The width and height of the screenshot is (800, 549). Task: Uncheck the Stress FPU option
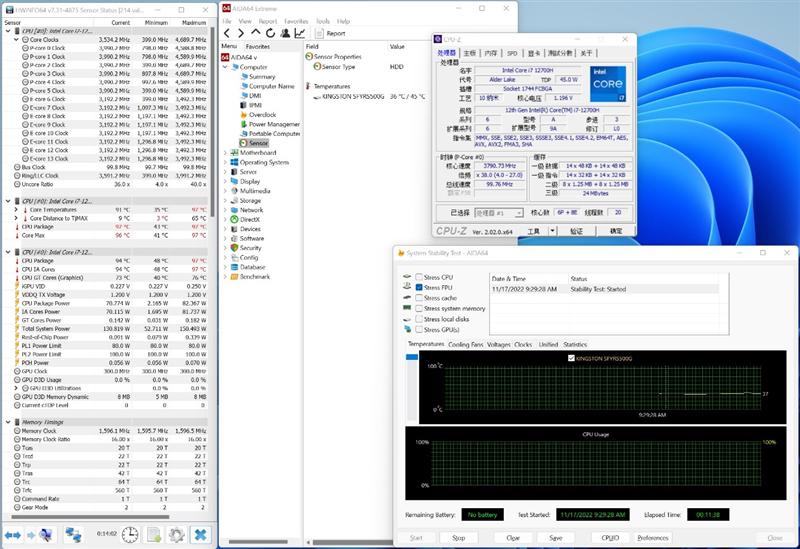pyautogui.click(x=420, y=287)
